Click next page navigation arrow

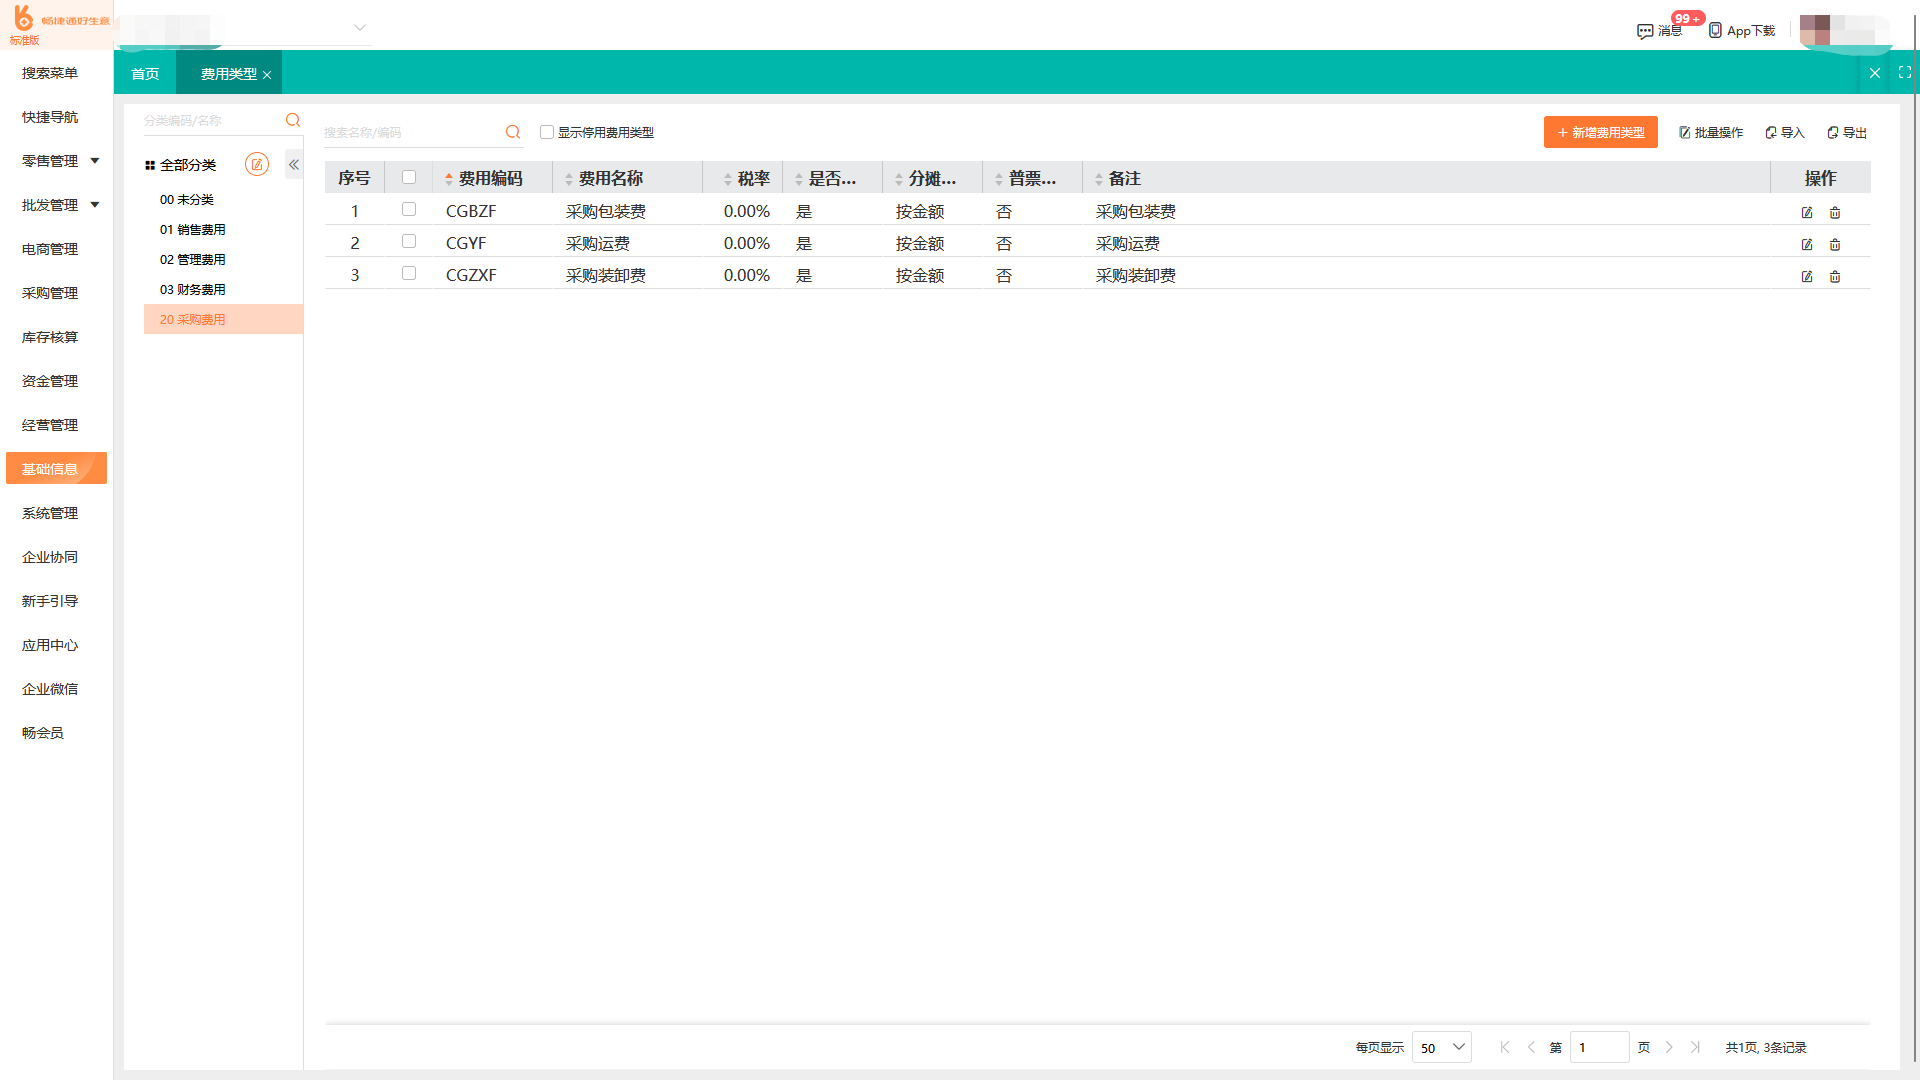pos(1669,1047)
